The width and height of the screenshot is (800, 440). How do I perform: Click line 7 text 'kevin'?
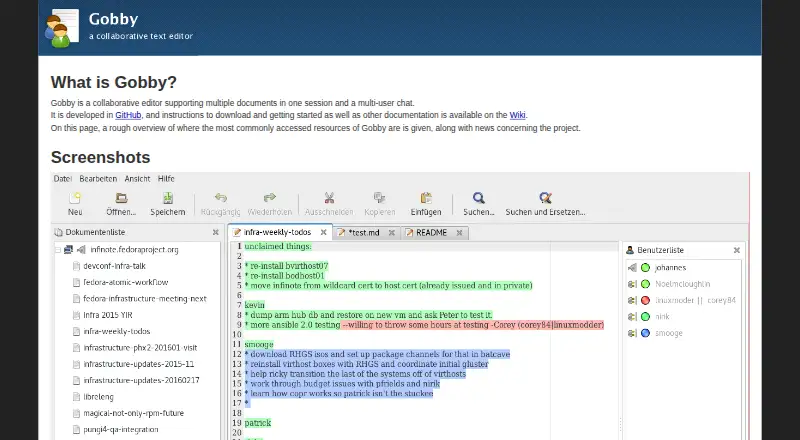pos(255,305)
